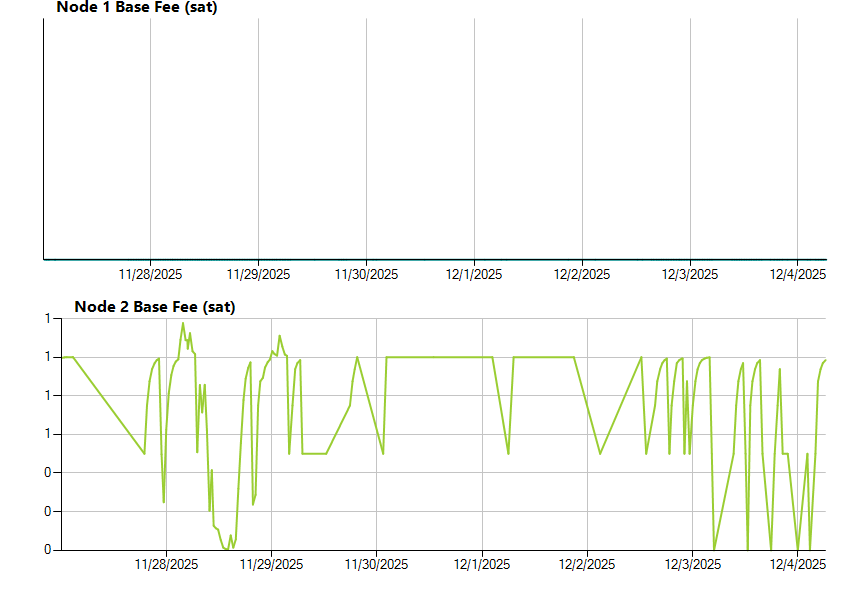
Task: Choose 12/1/2025 label under Node 2 chart
Action: (x=482, y=565)
